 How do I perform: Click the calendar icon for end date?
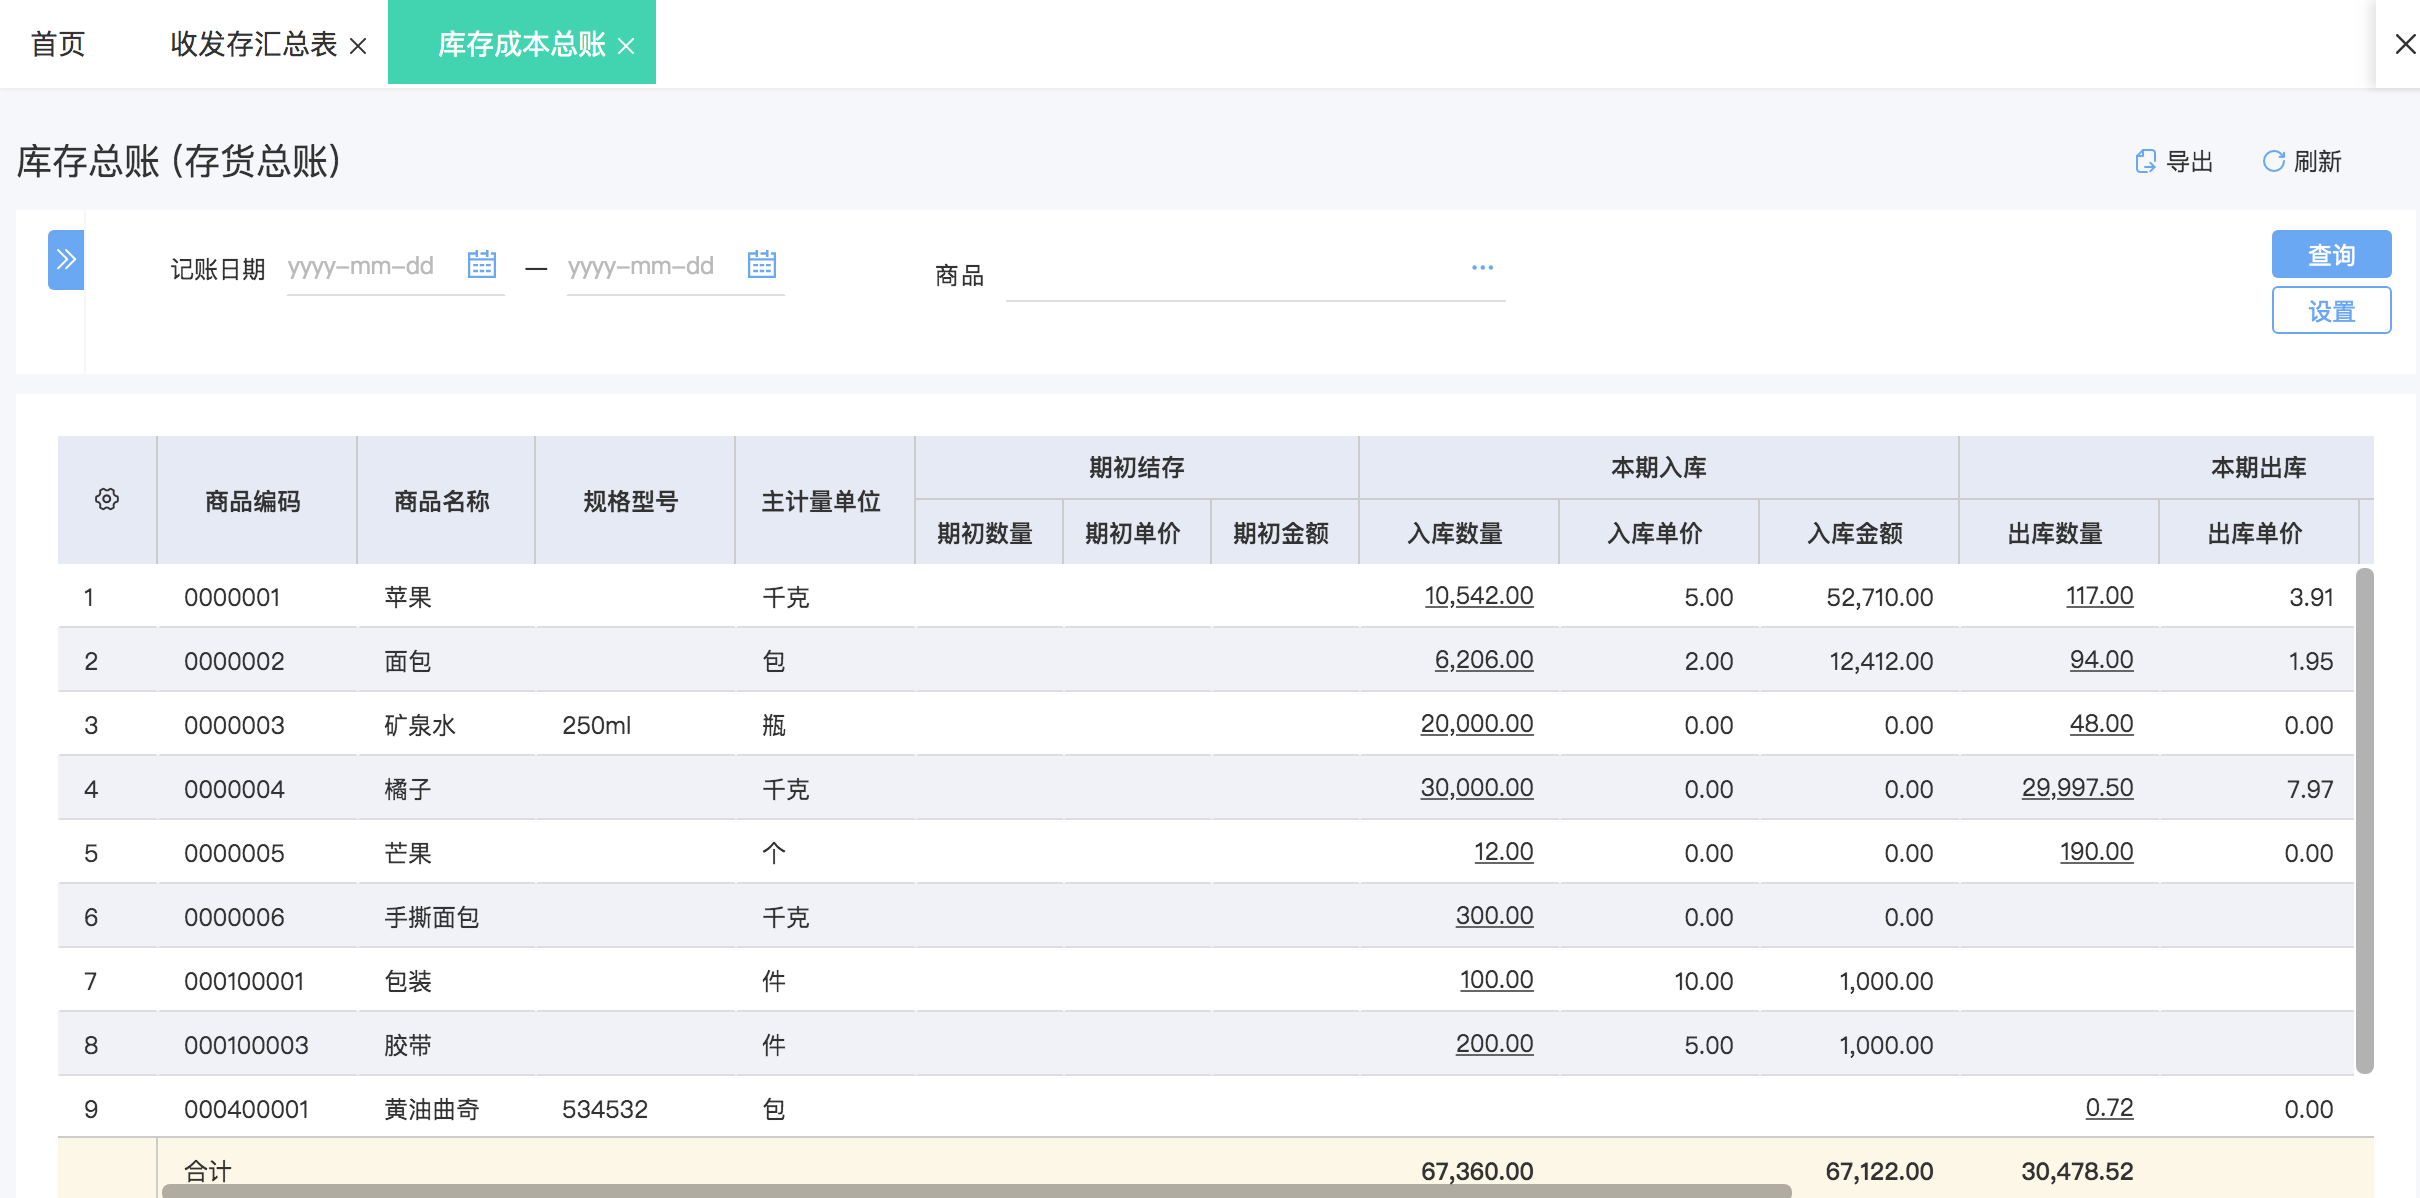[x=761, y=266]
